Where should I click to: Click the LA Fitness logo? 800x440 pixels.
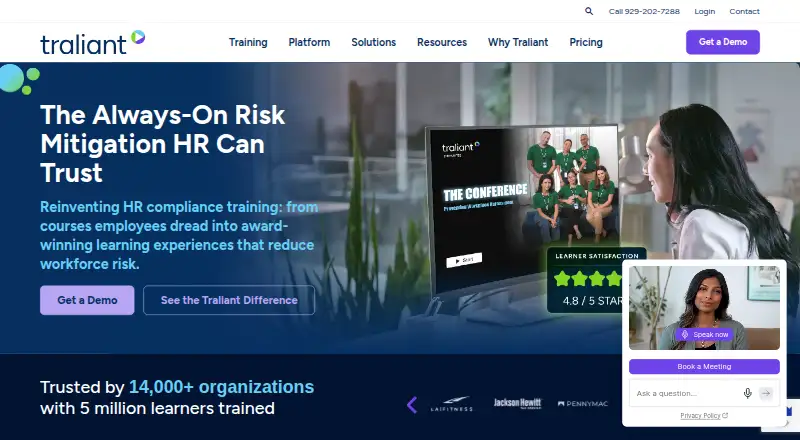pos(452,404)
